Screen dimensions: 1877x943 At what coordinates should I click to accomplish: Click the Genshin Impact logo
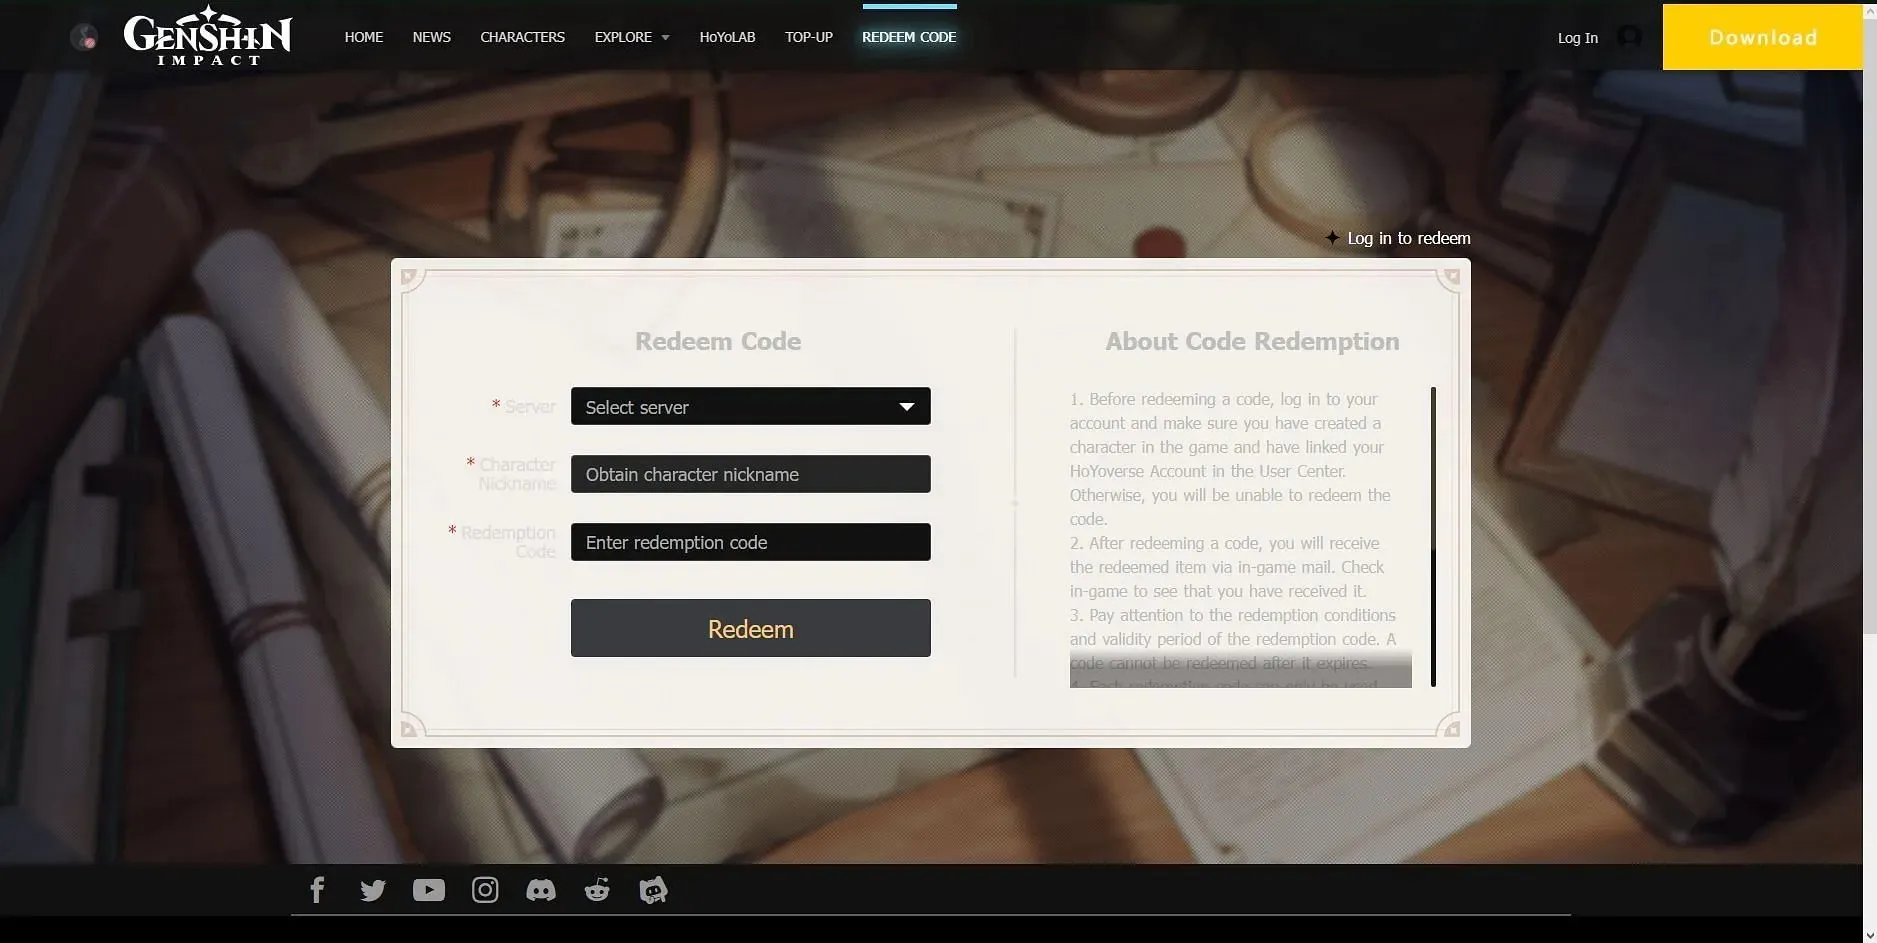208,36
